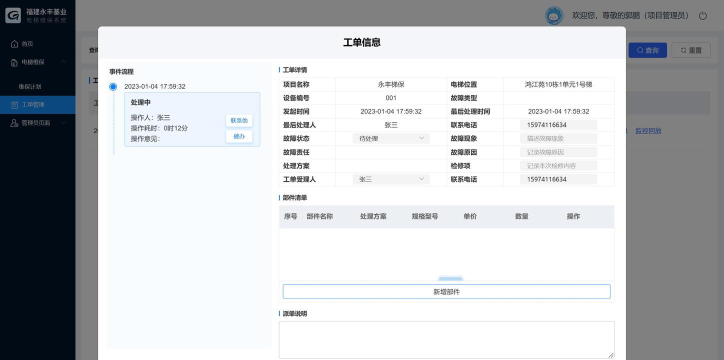Click 联系电话 field beside 工单受理人 row
724x360 pixels.
pyautogui.click(x=558, y=179)
